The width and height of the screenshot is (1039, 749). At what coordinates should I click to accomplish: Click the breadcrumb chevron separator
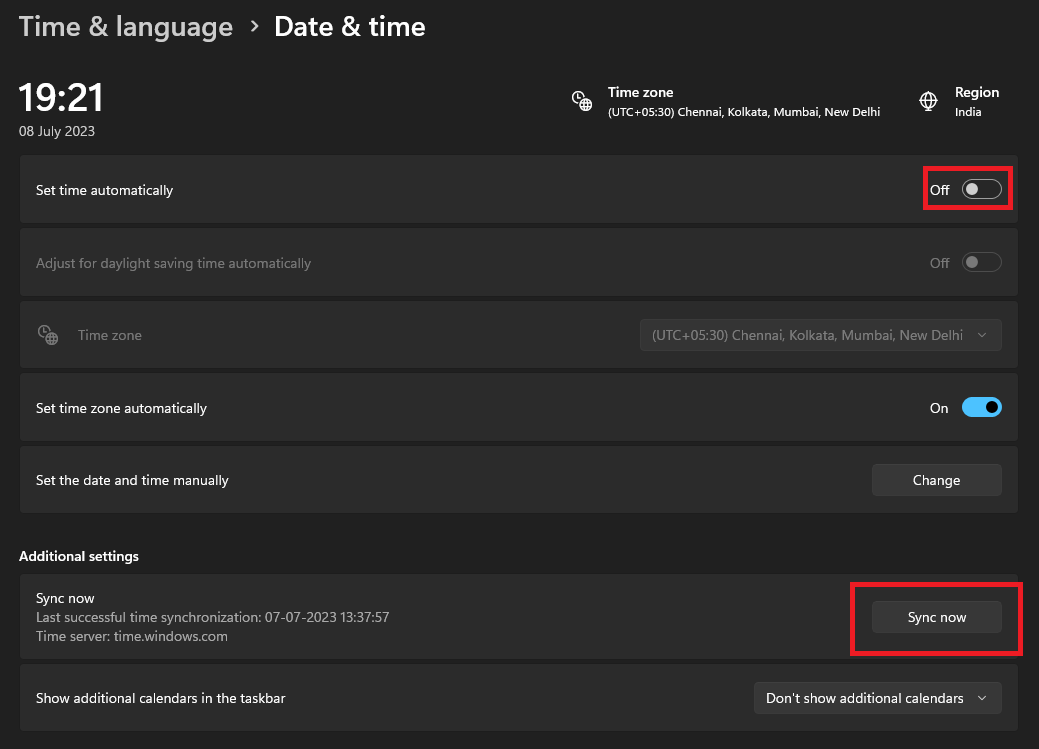253,28
